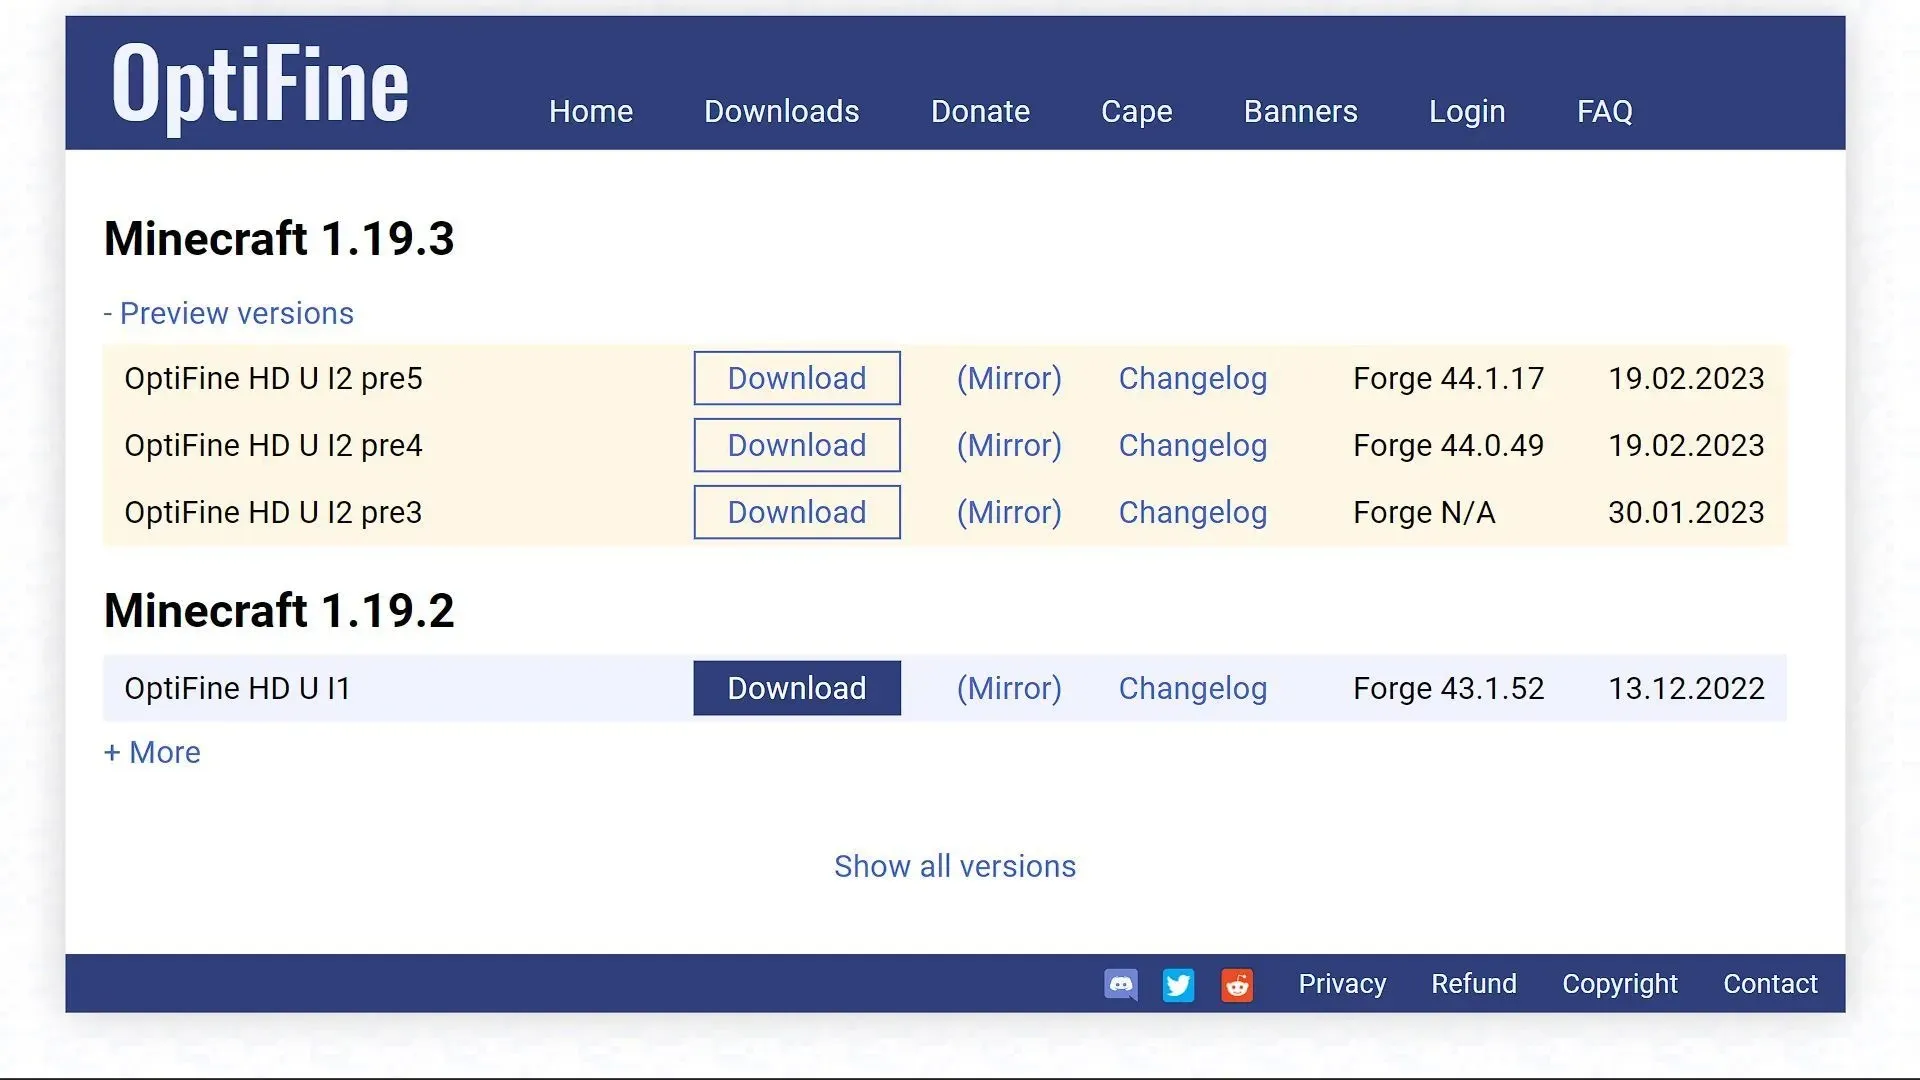This screenshot has height=1080, width=1920.
Task: Click the Twitter icon in footer
Action: coord(1178,984)
